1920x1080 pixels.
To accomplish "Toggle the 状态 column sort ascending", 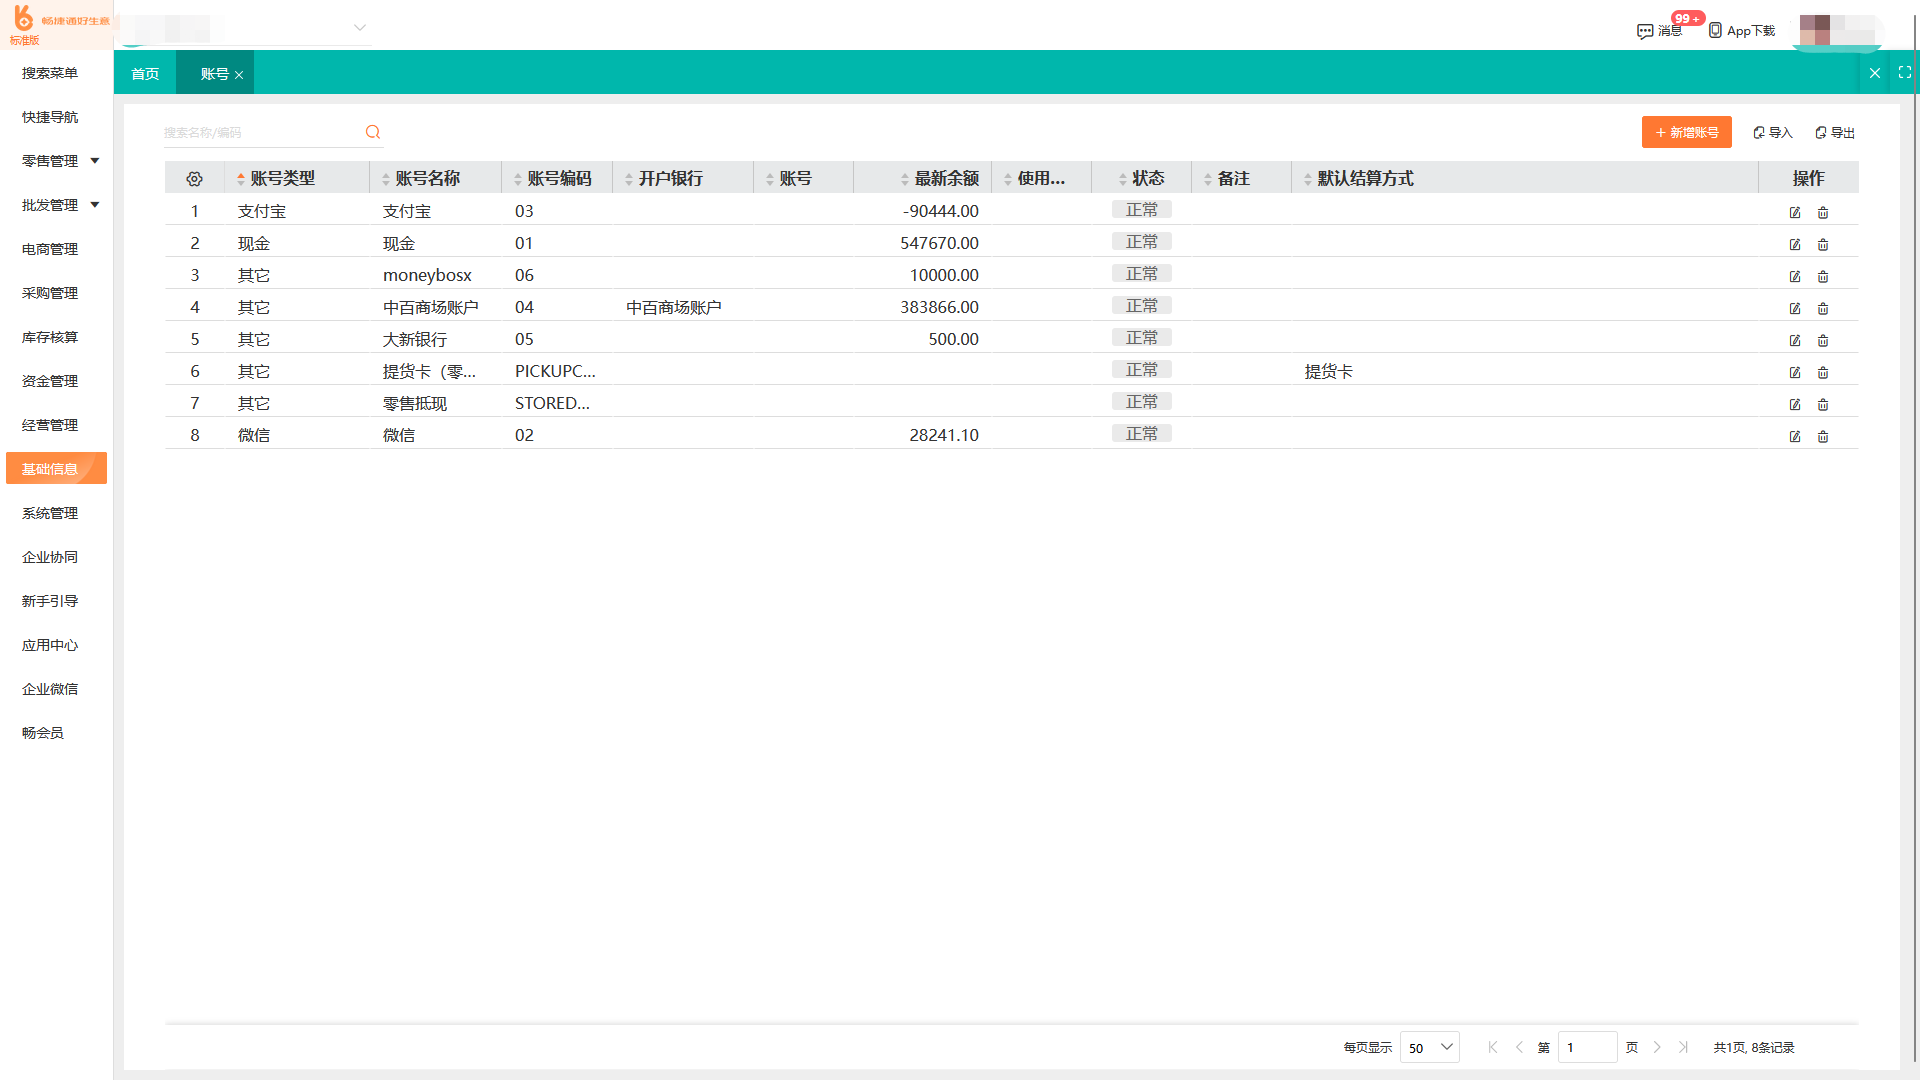I will 1120,174.
